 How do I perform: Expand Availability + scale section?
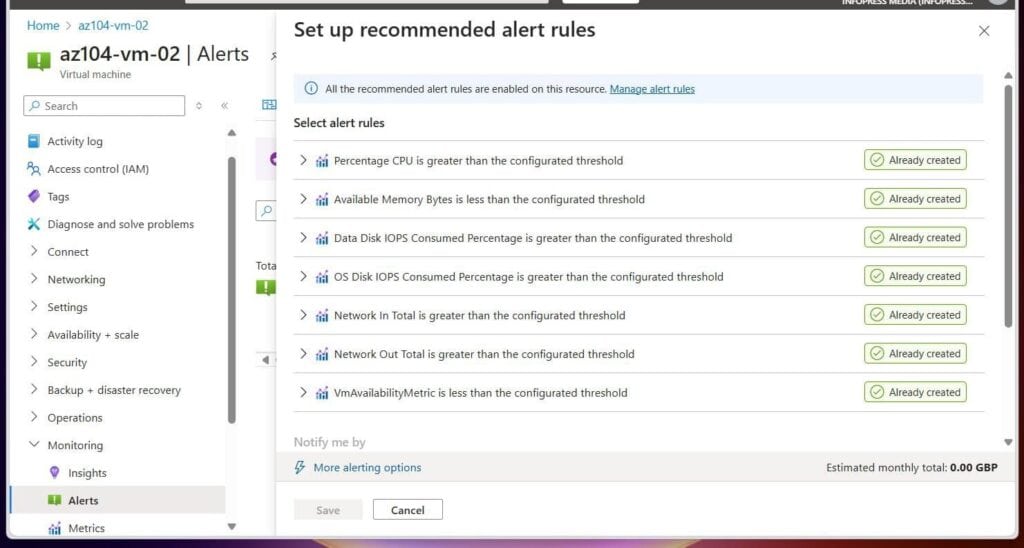click(34, 334)
